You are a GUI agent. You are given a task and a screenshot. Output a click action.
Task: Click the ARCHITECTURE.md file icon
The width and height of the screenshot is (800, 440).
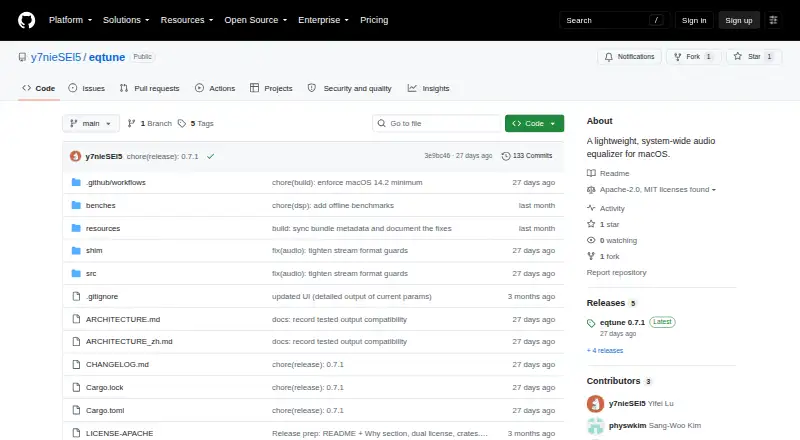pyautogui.click(x=76, y=319)
